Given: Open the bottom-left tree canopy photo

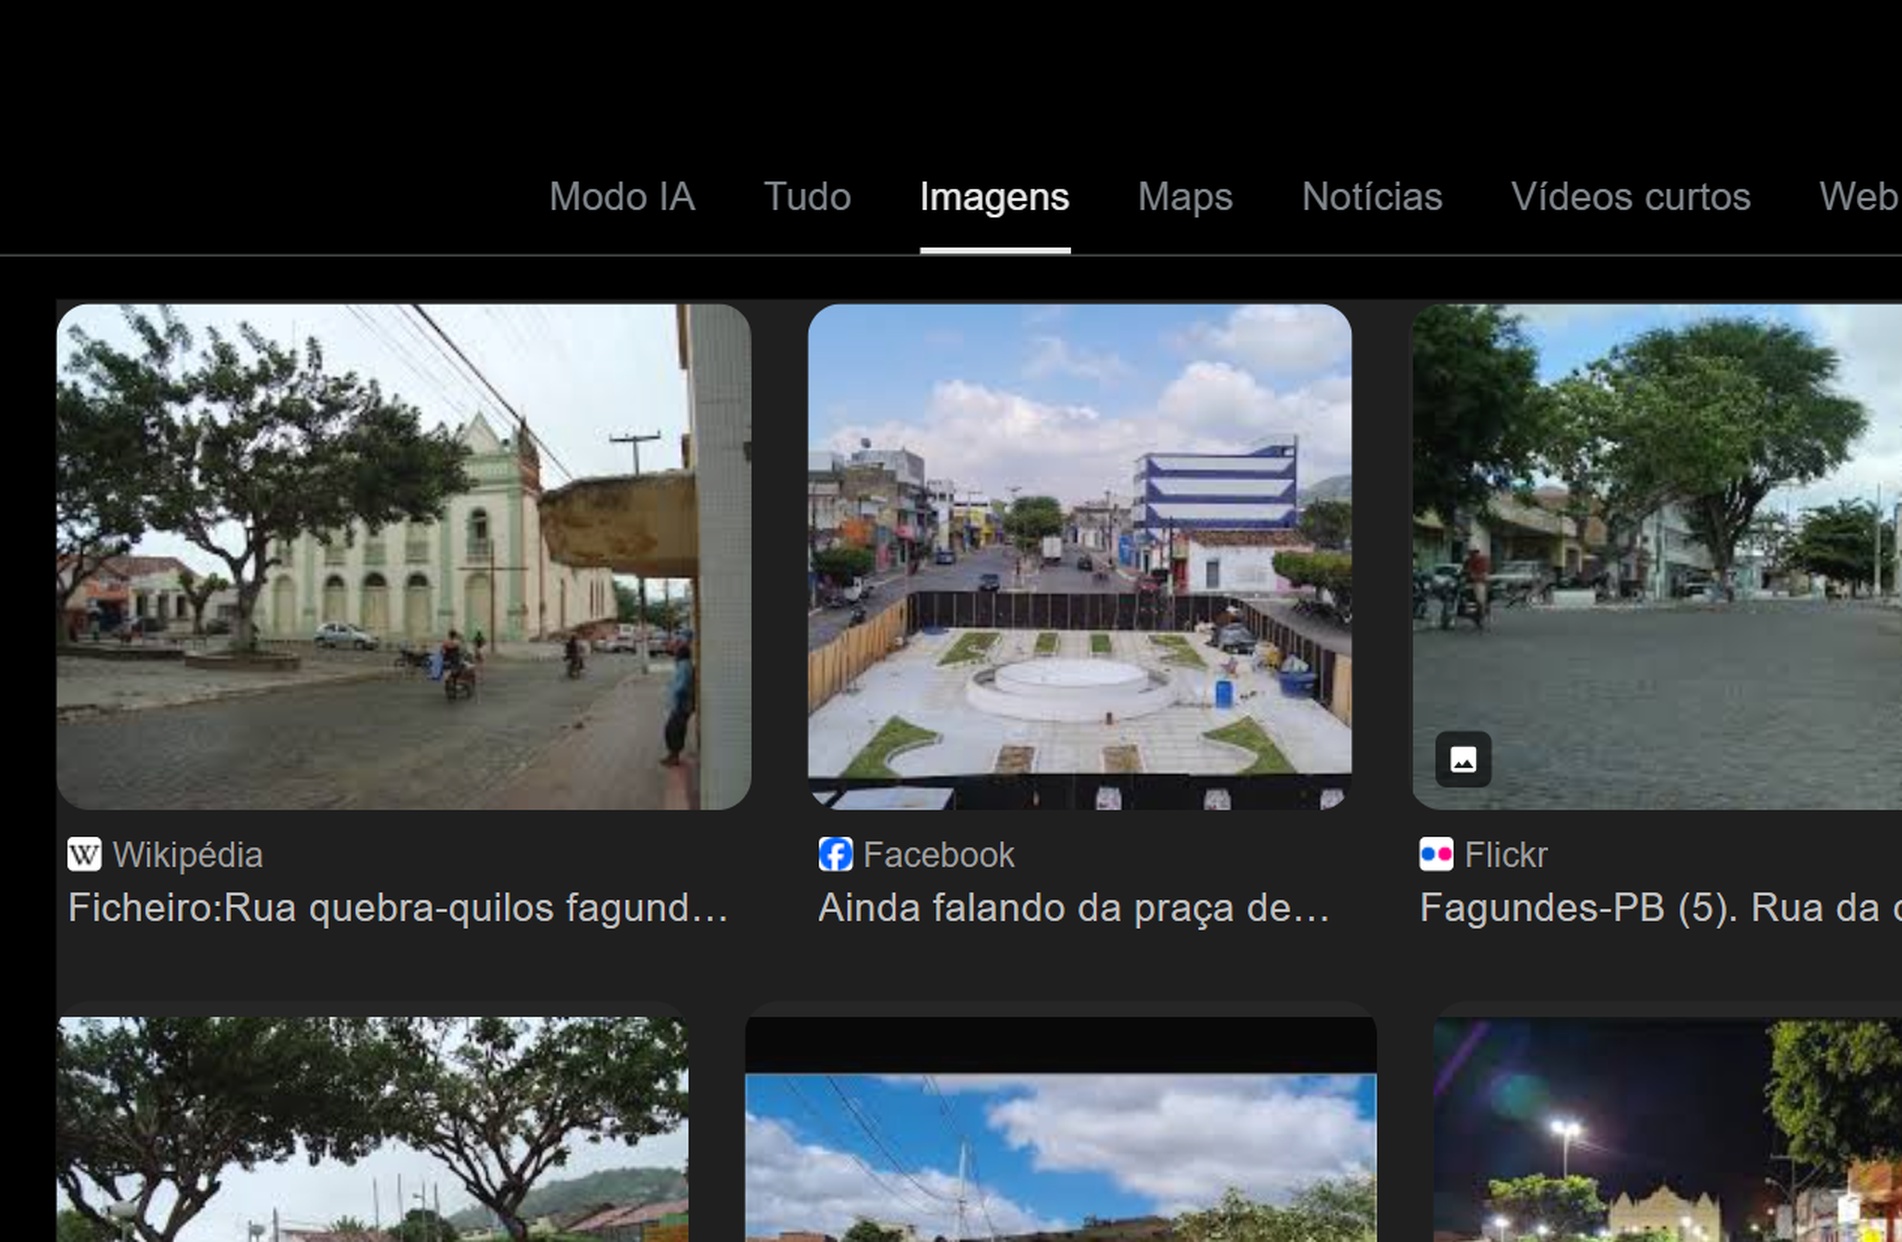Looking at the screenshot, I should 372,1130.
